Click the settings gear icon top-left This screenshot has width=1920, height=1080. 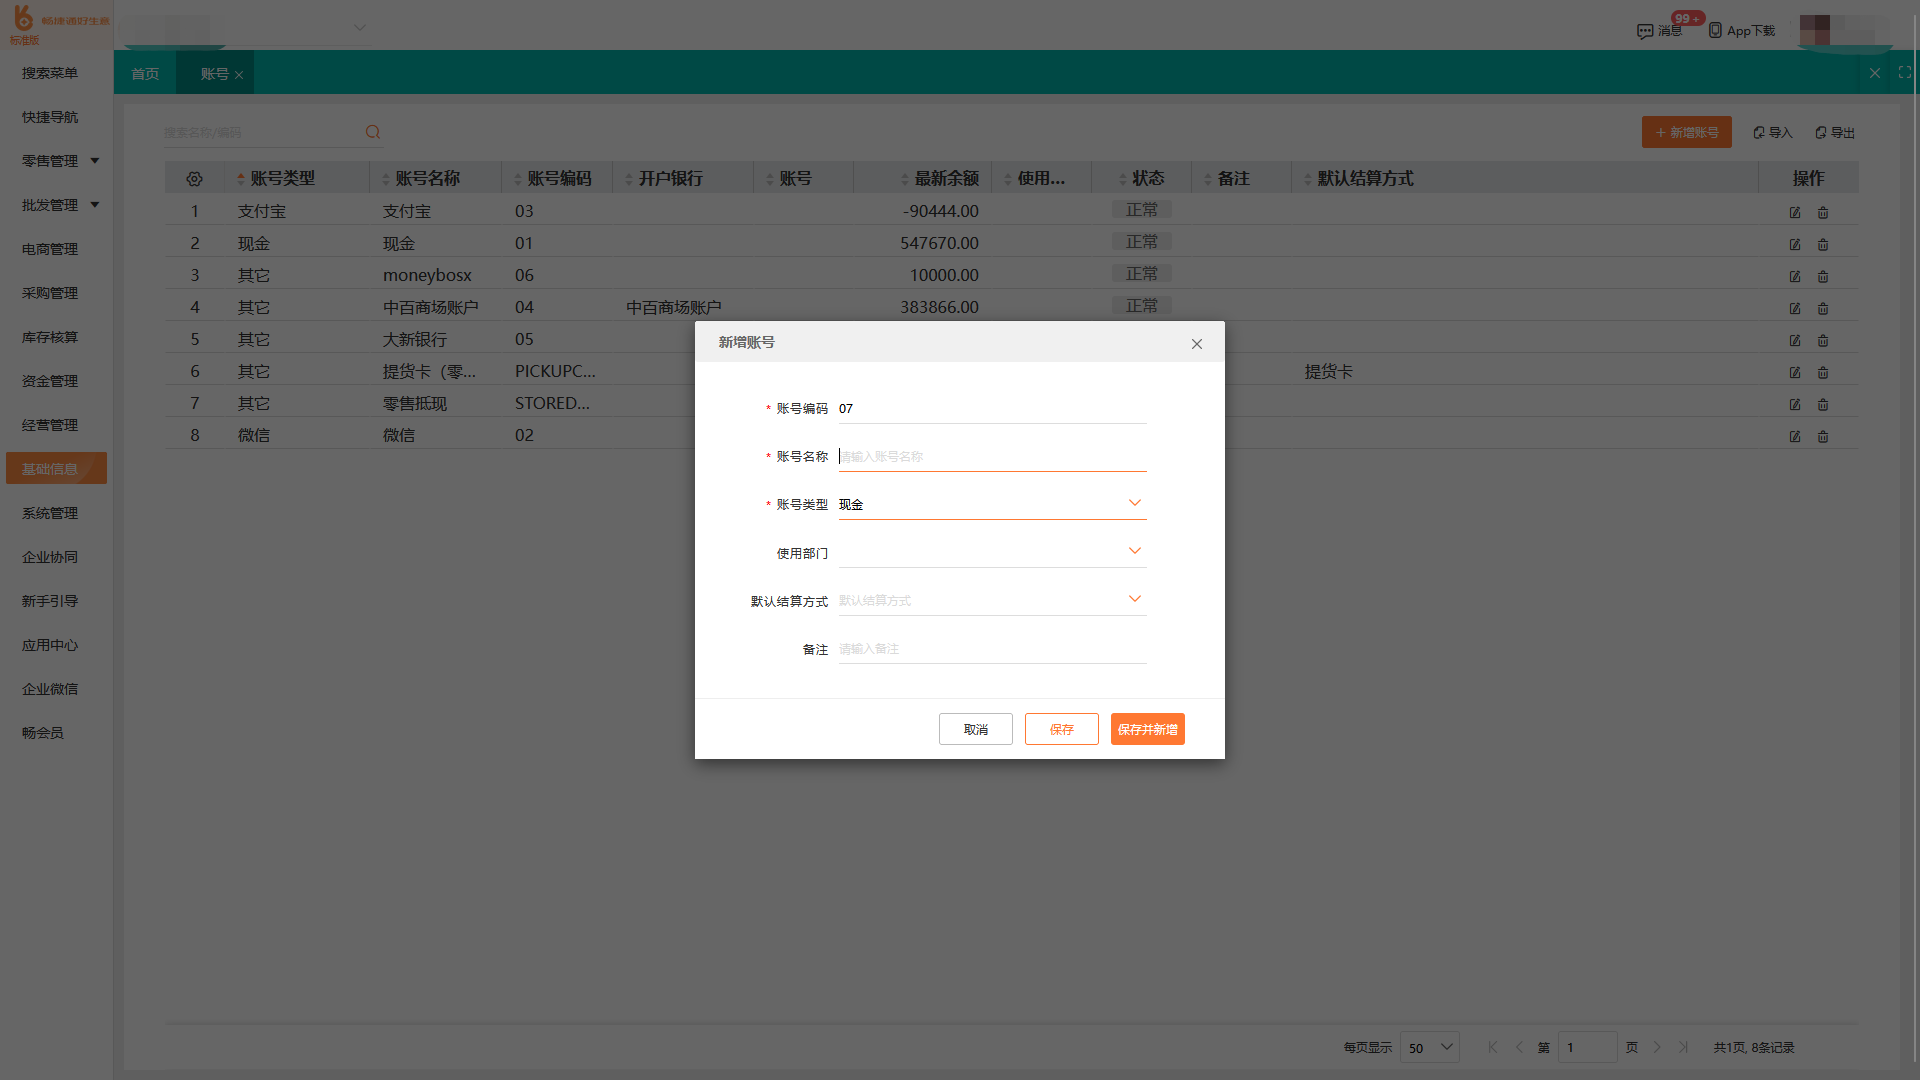click(x=194, y=178)
